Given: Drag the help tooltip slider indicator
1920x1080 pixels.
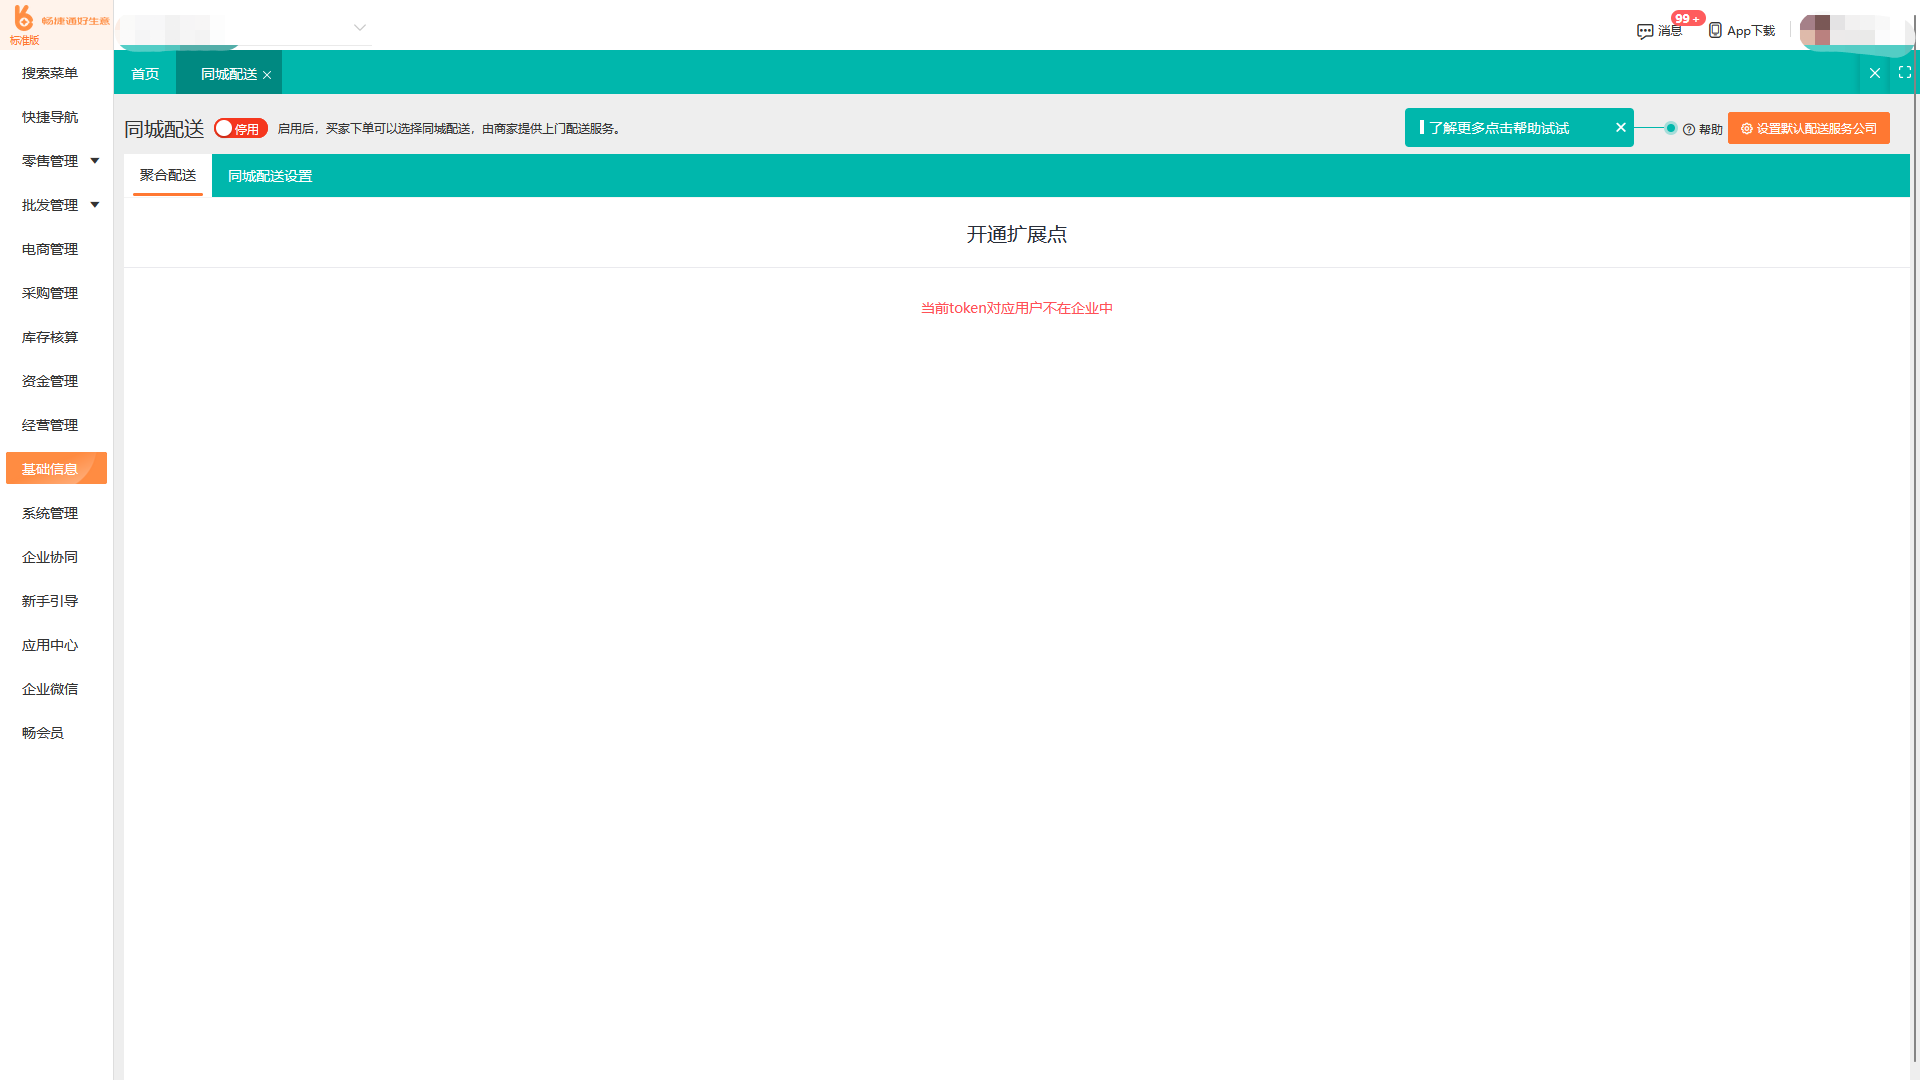Looking at the screenshot, I should coord(1671,128).
